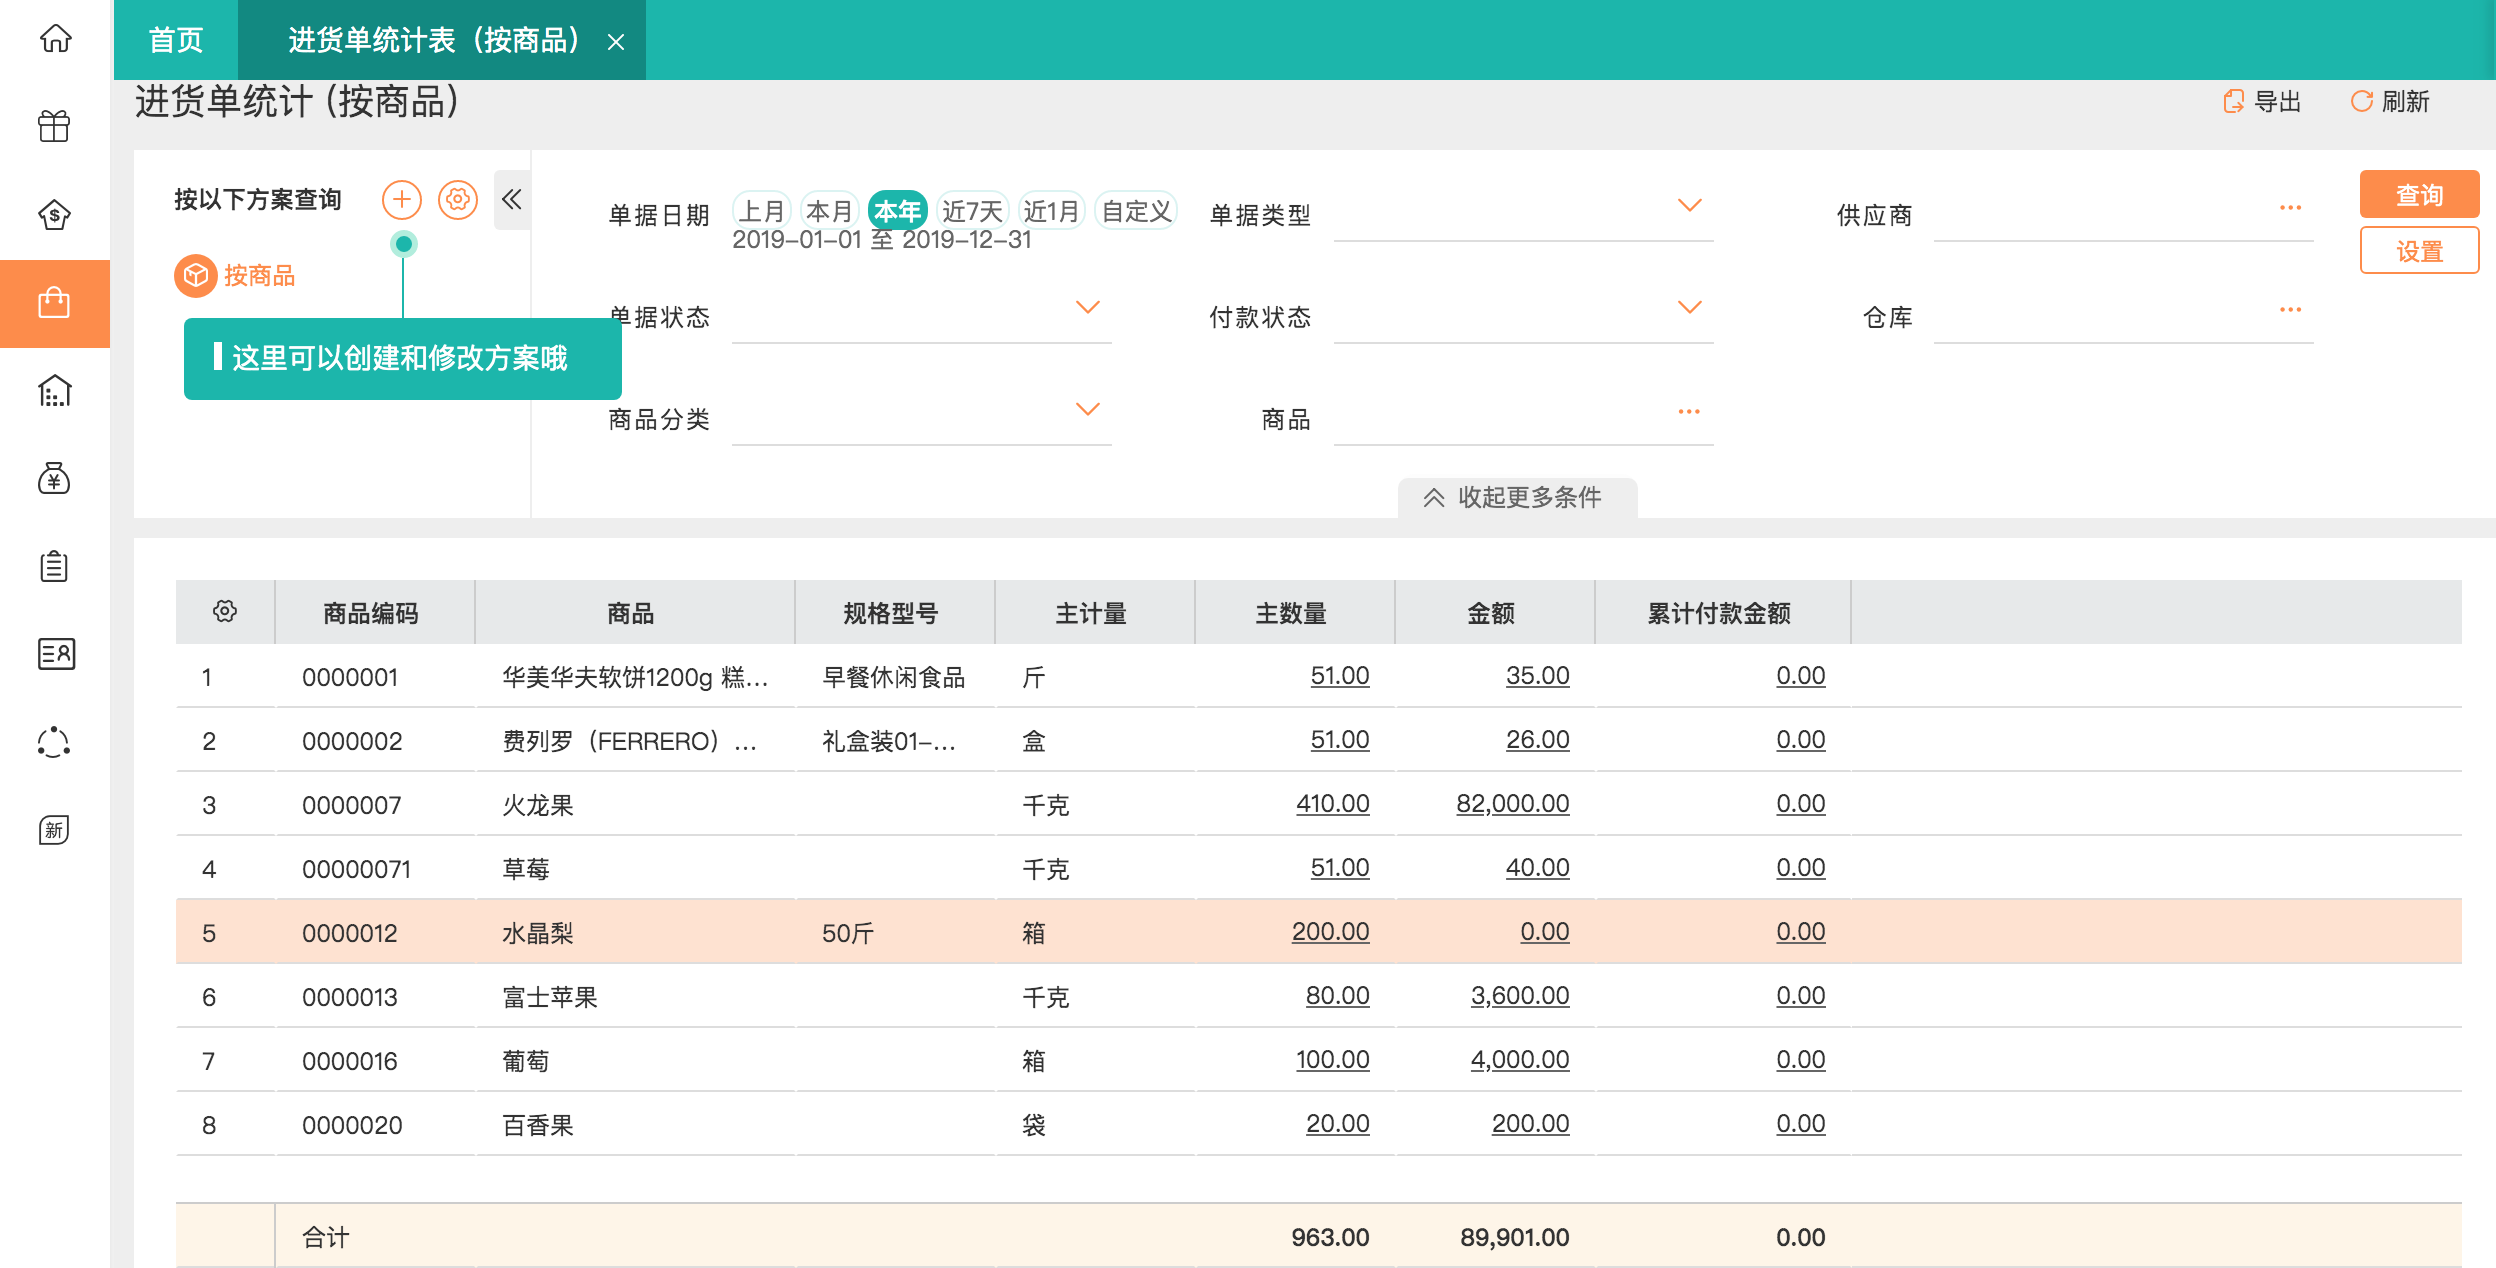Click 设置 settings button

click(2420, 249)
